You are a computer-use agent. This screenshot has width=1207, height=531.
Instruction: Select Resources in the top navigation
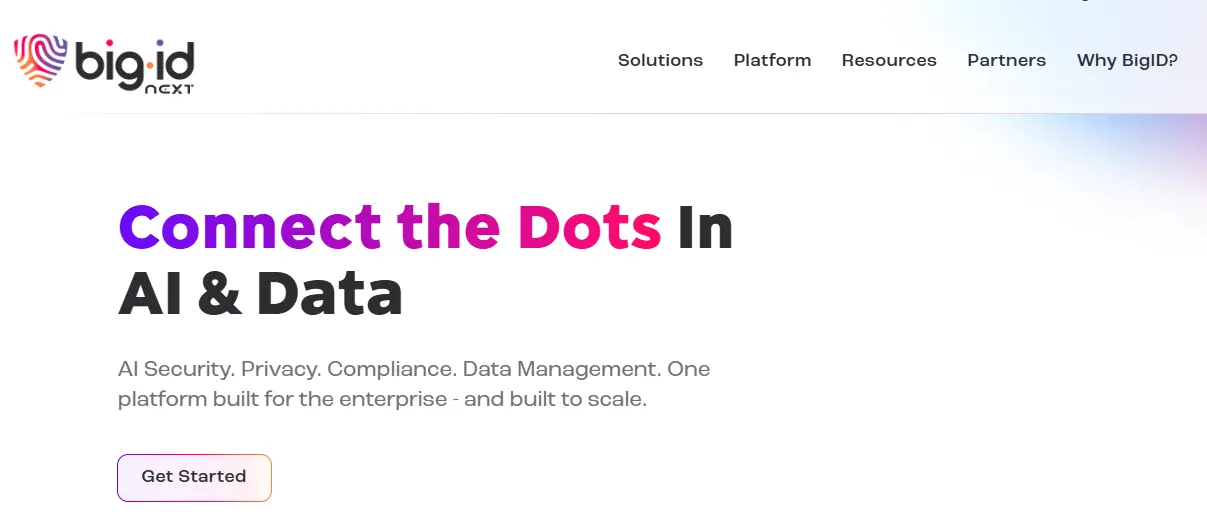(889, 60)
